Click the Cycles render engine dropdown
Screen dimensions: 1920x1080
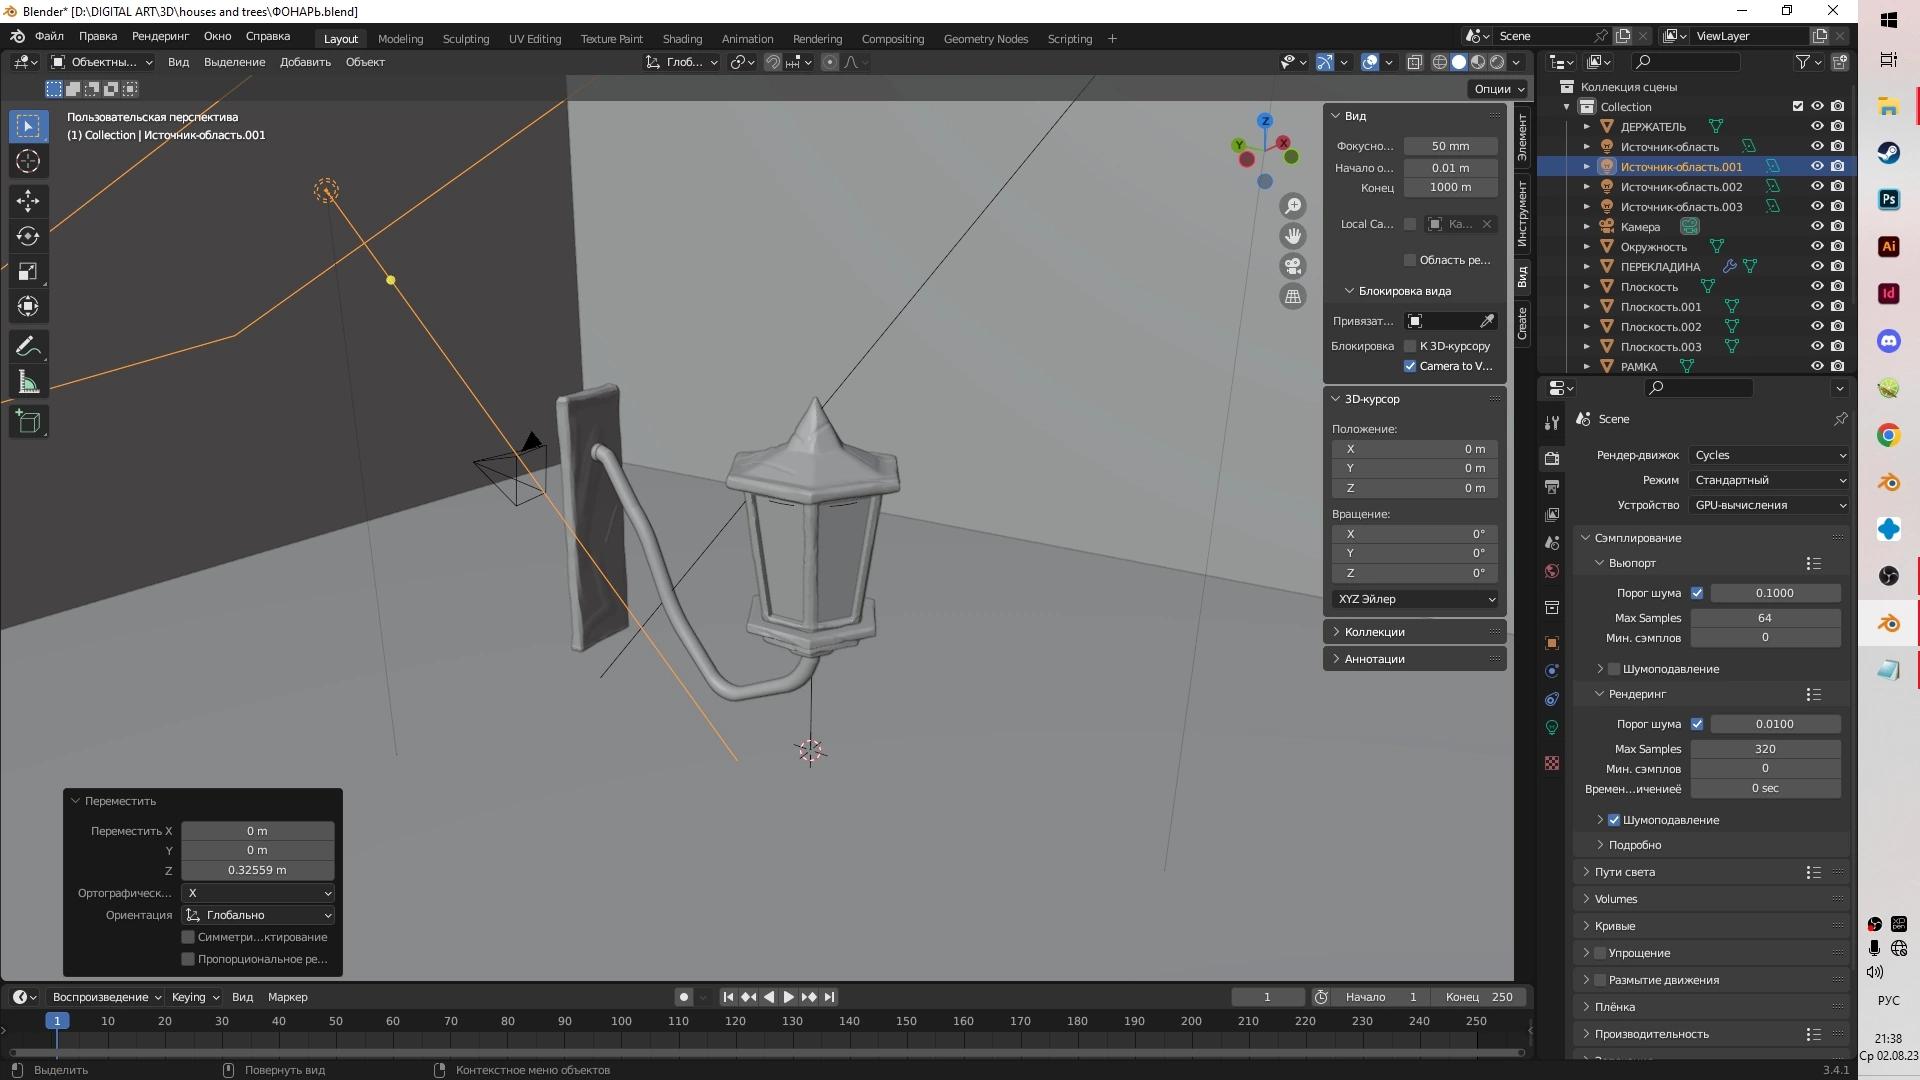pos(1766,455)
